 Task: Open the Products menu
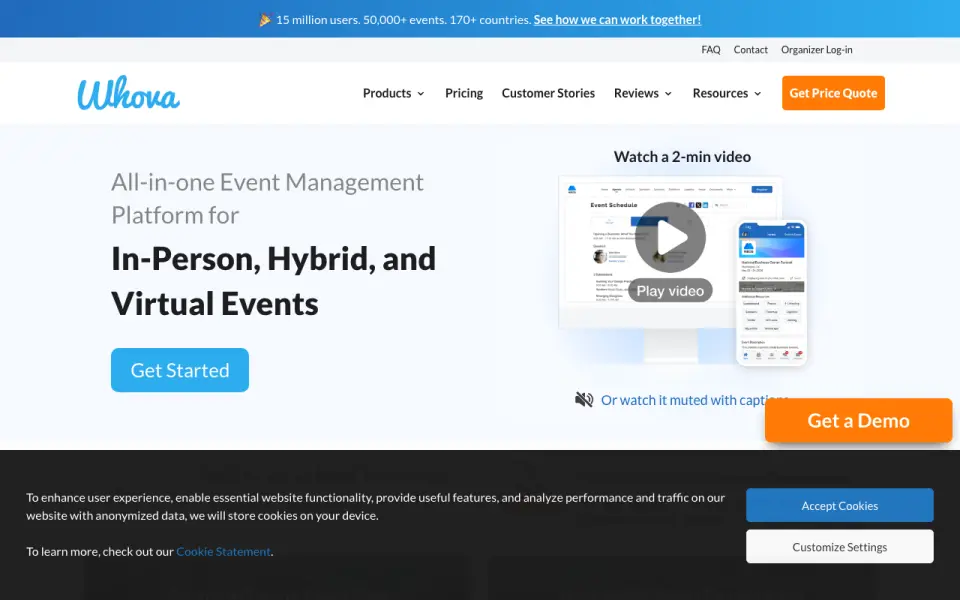point(393,93)
